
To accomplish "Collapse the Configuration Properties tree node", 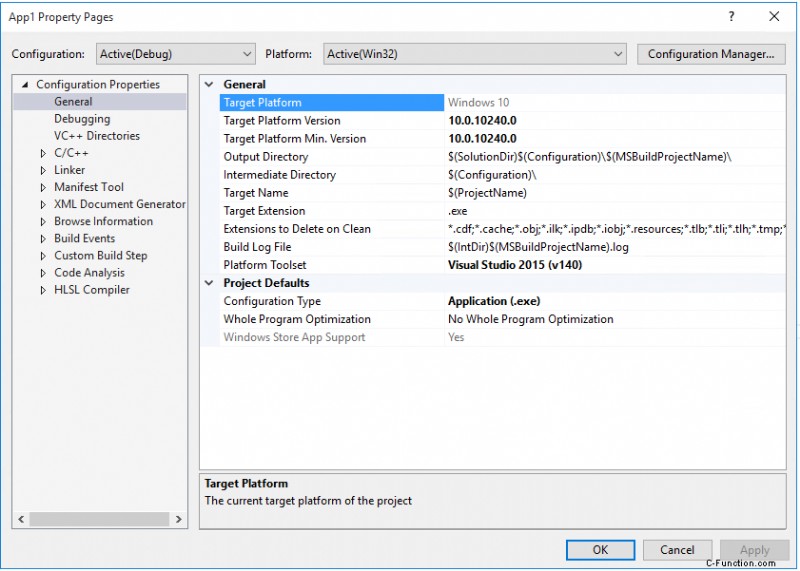I will (x=25, y=85).
